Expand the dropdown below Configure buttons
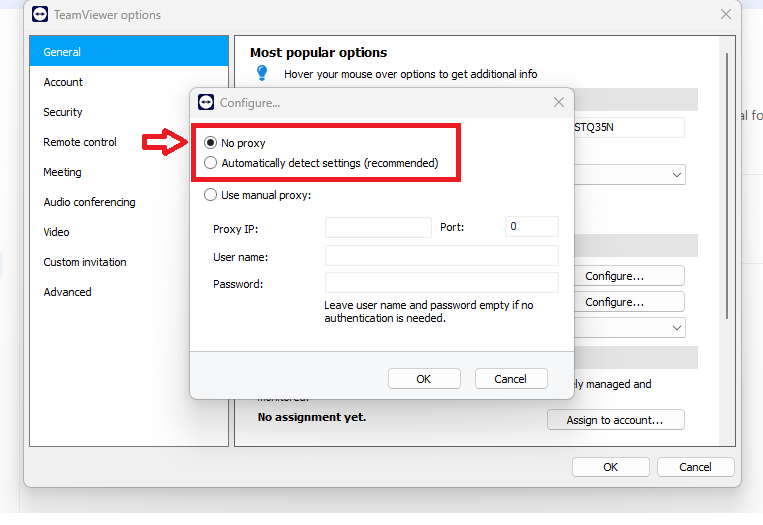Image resolution: width=763 pixels, height=525 pixels. point(676,327)
